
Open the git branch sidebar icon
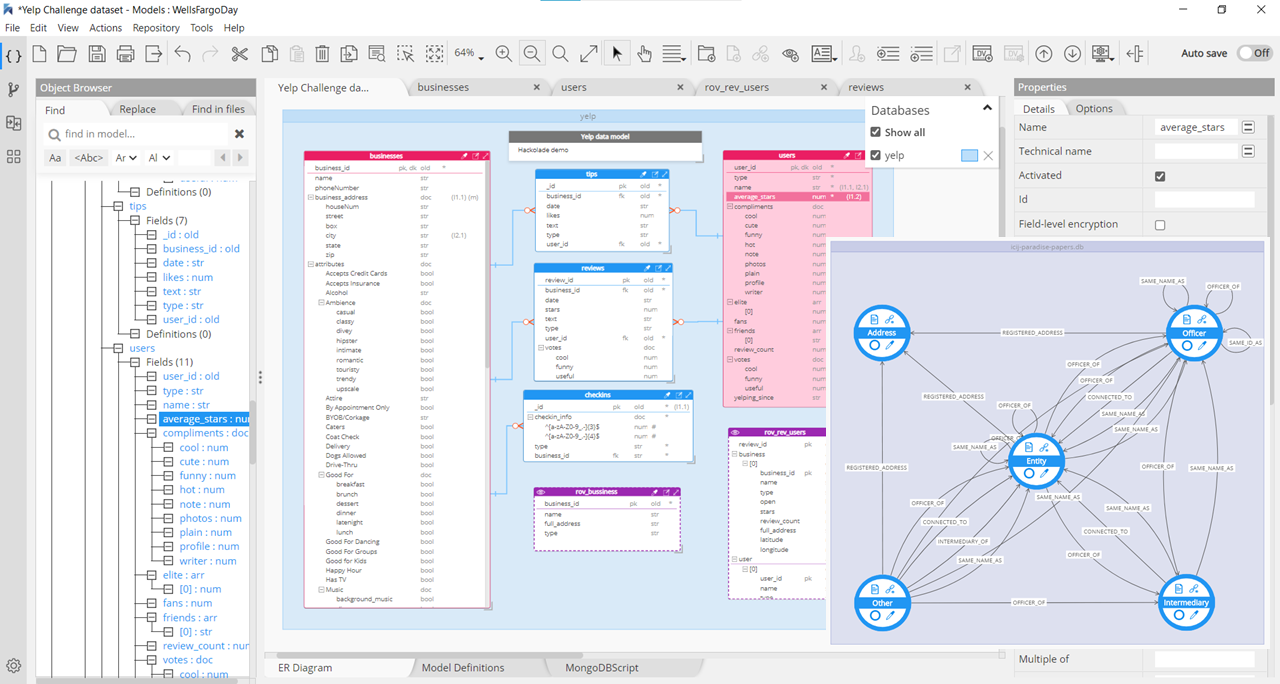pos(14,90)
